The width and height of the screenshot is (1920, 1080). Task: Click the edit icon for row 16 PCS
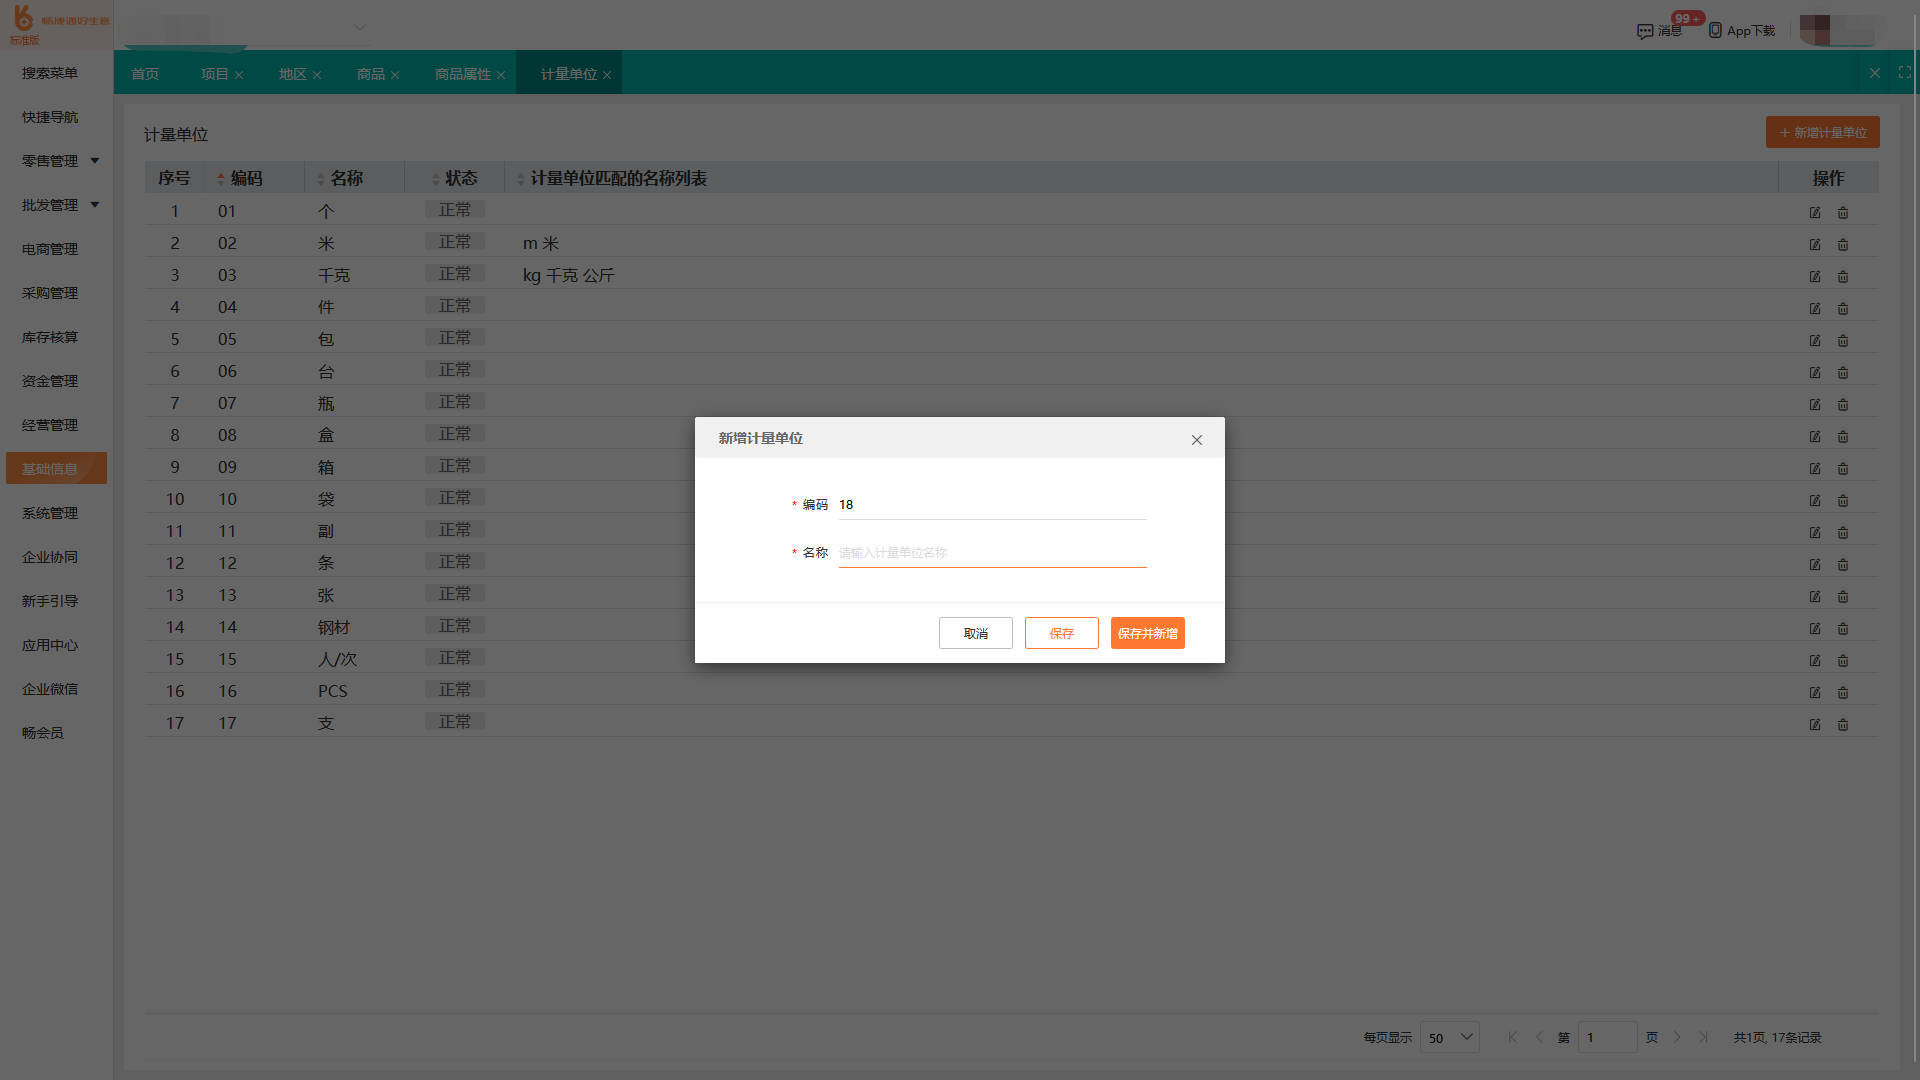coord(1816,691)
